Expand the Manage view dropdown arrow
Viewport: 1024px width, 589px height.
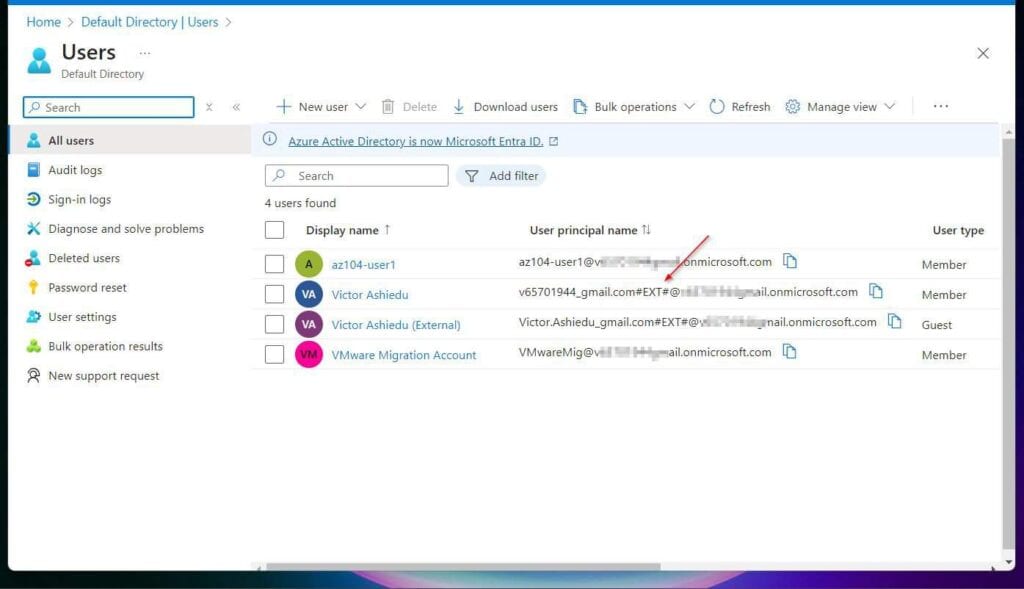coord(889,106)
